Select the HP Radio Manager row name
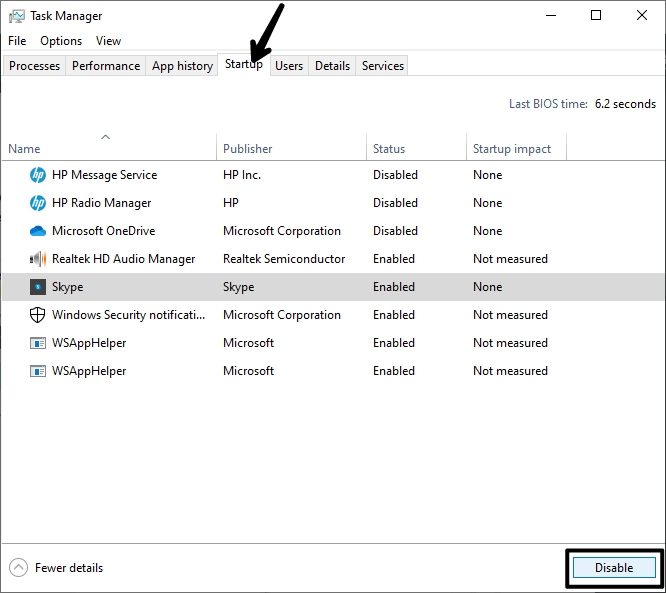 pos(102,203)
